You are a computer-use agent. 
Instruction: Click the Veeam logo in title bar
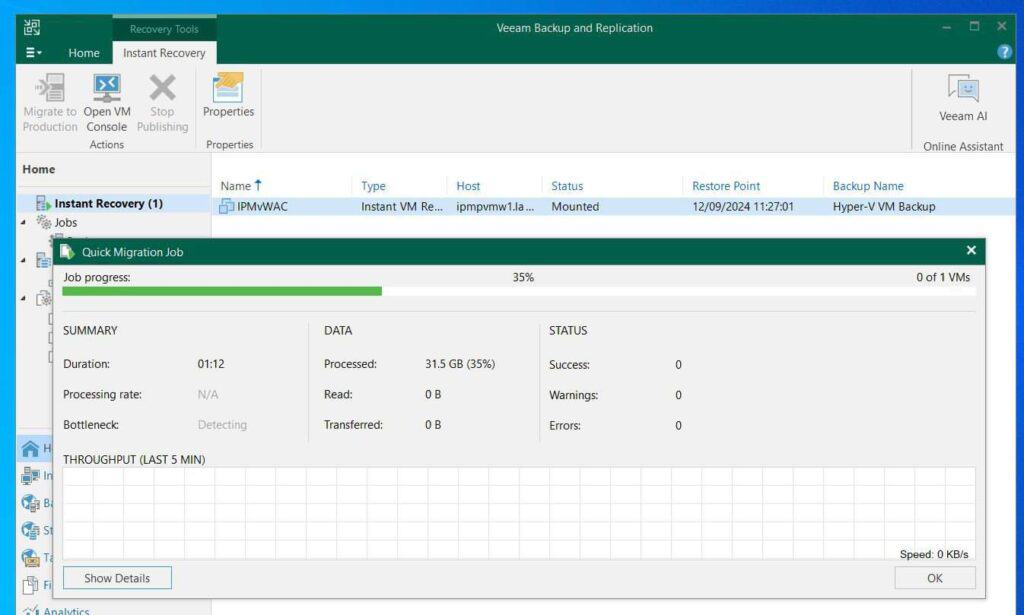coord(32,27)
